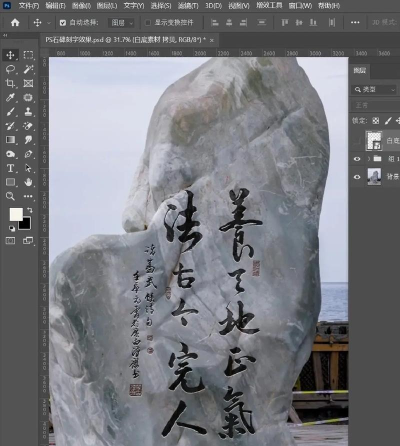
Task: Open the 滤镜(T) menu
Action: point(188,6)
